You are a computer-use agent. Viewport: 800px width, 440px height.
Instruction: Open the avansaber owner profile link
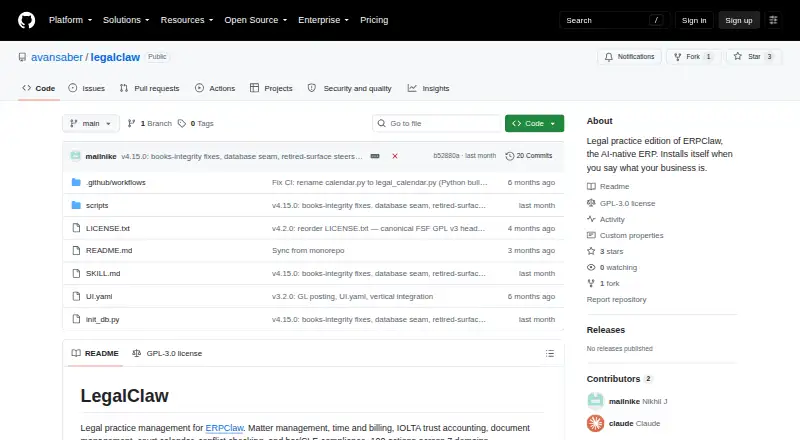point(57,57)
